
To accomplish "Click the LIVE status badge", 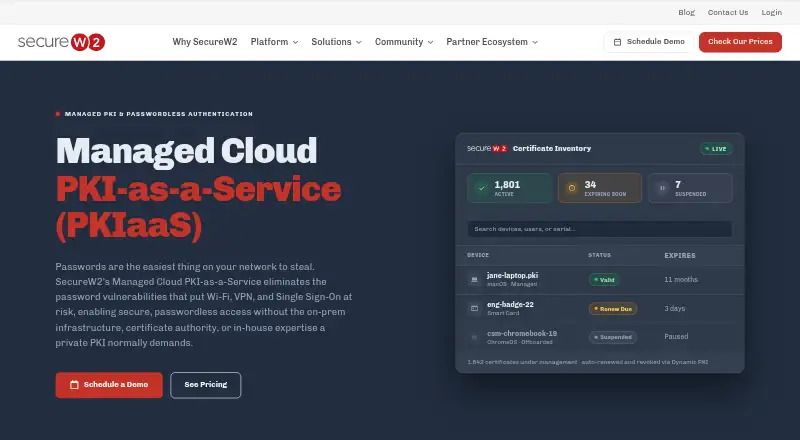I will click(716, 149).
